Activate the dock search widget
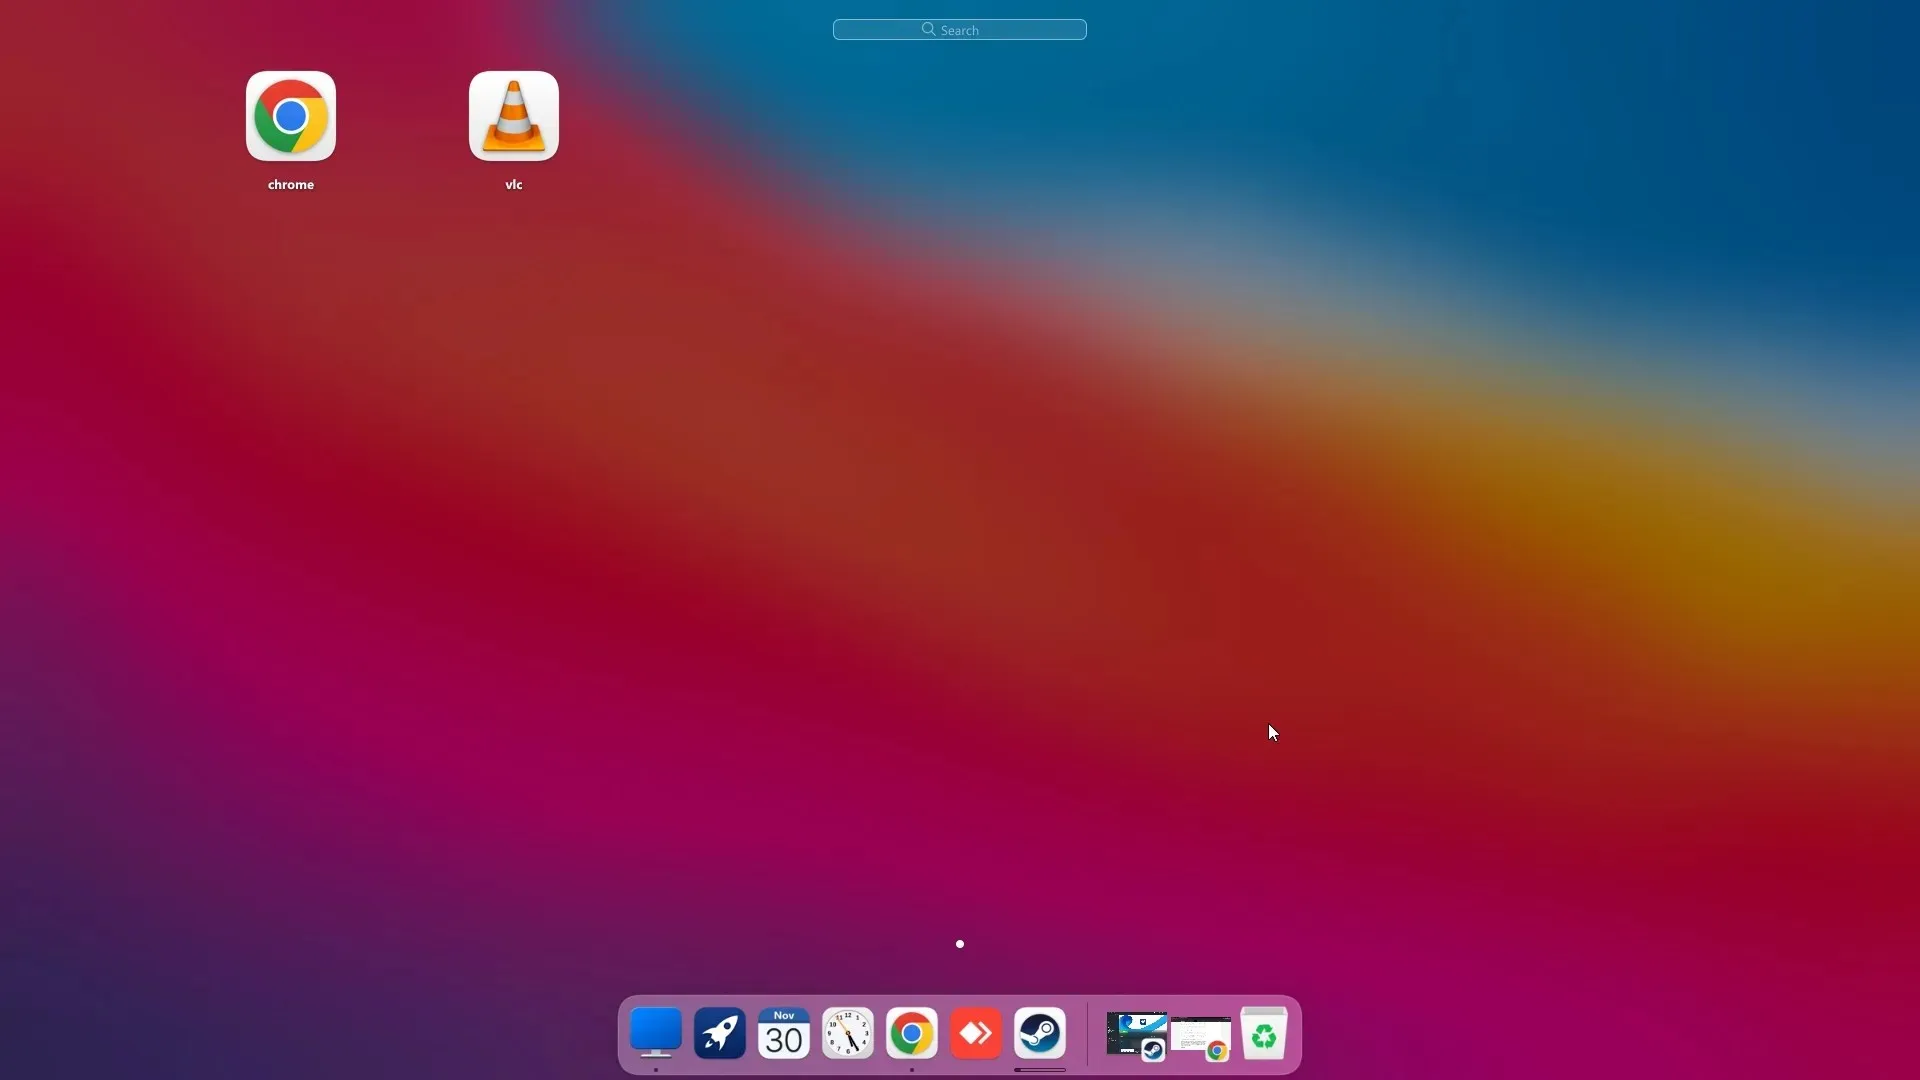 tap(959, 29)
